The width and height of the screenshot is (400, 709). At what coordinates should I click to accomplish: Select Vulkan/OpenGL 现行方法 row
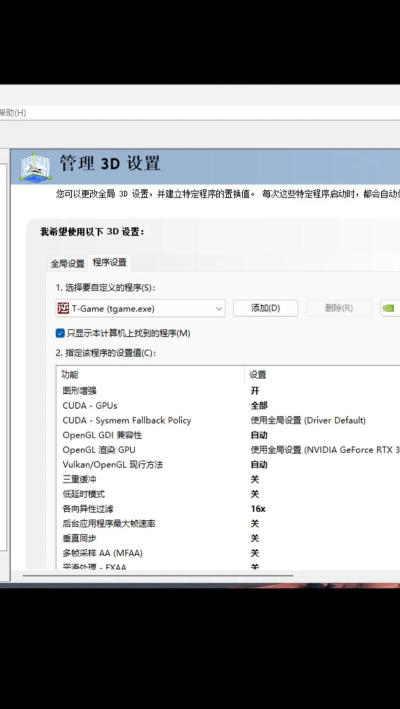[x=113, y=464]
